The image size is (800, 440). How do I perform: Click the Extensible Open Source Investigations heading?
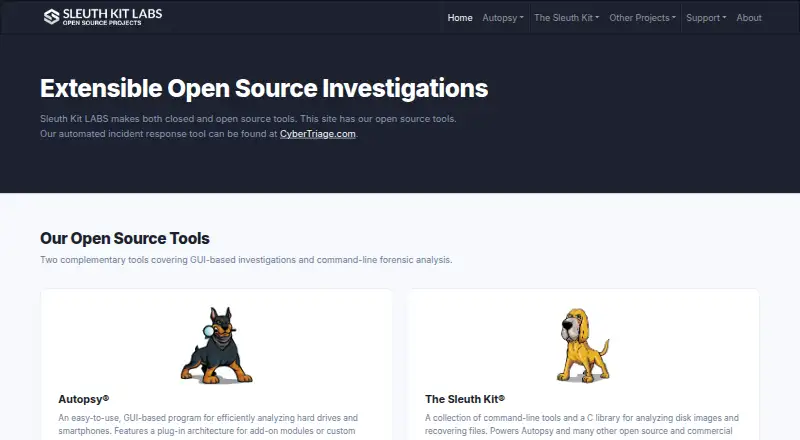[264, 88]
